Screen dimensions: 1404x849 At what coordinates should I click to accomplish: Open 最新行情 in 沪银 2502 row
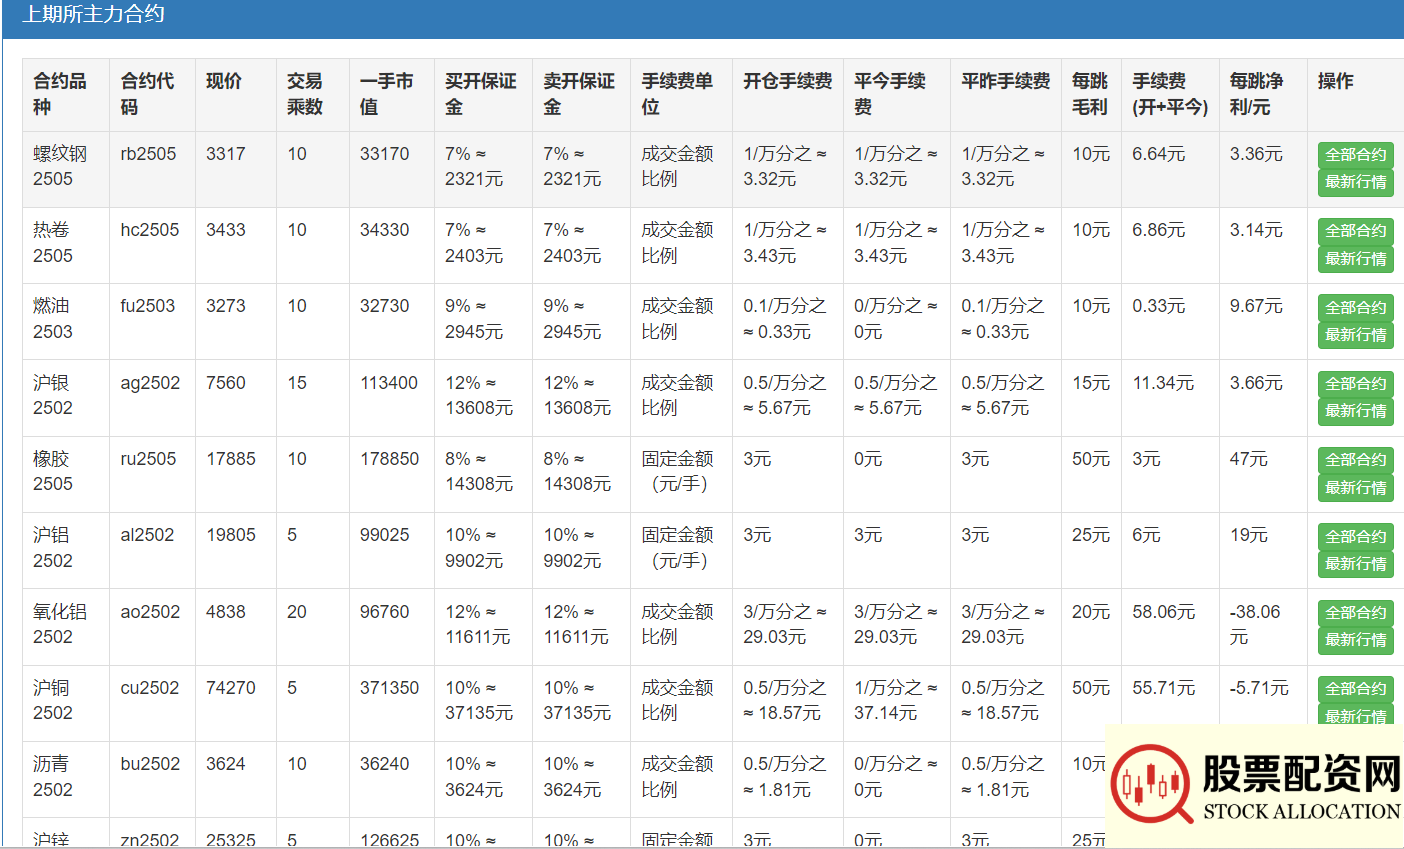pos(1355,411)
